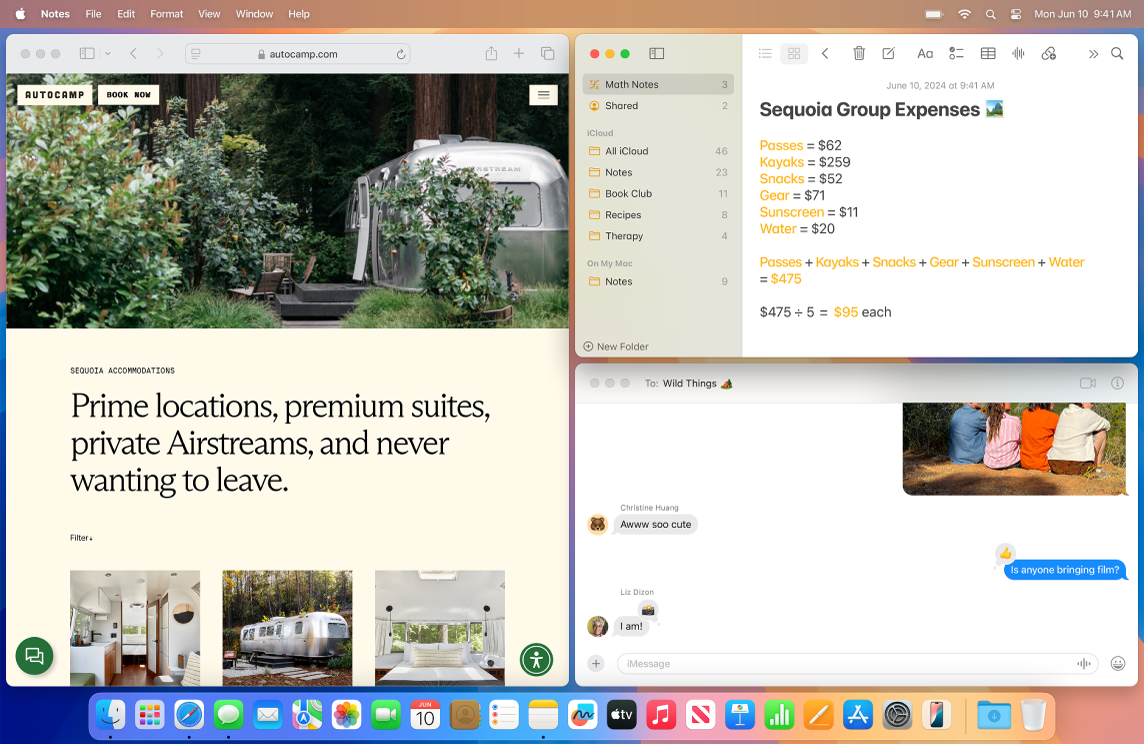
Task: Switch Notes to list view
Action: 765,53
